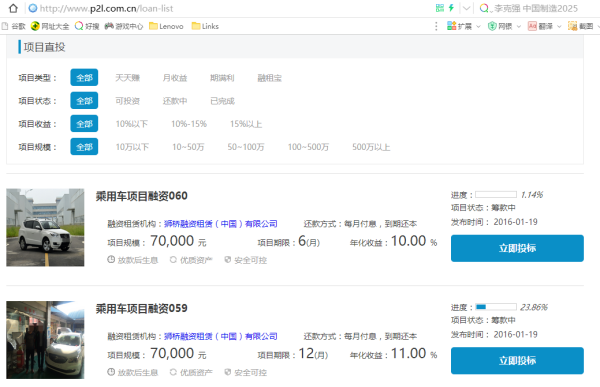Image resolution: width=600 pixels, height=387 pixels.
Task: Filter project size by 100~500万
Action: coord(308,147)
